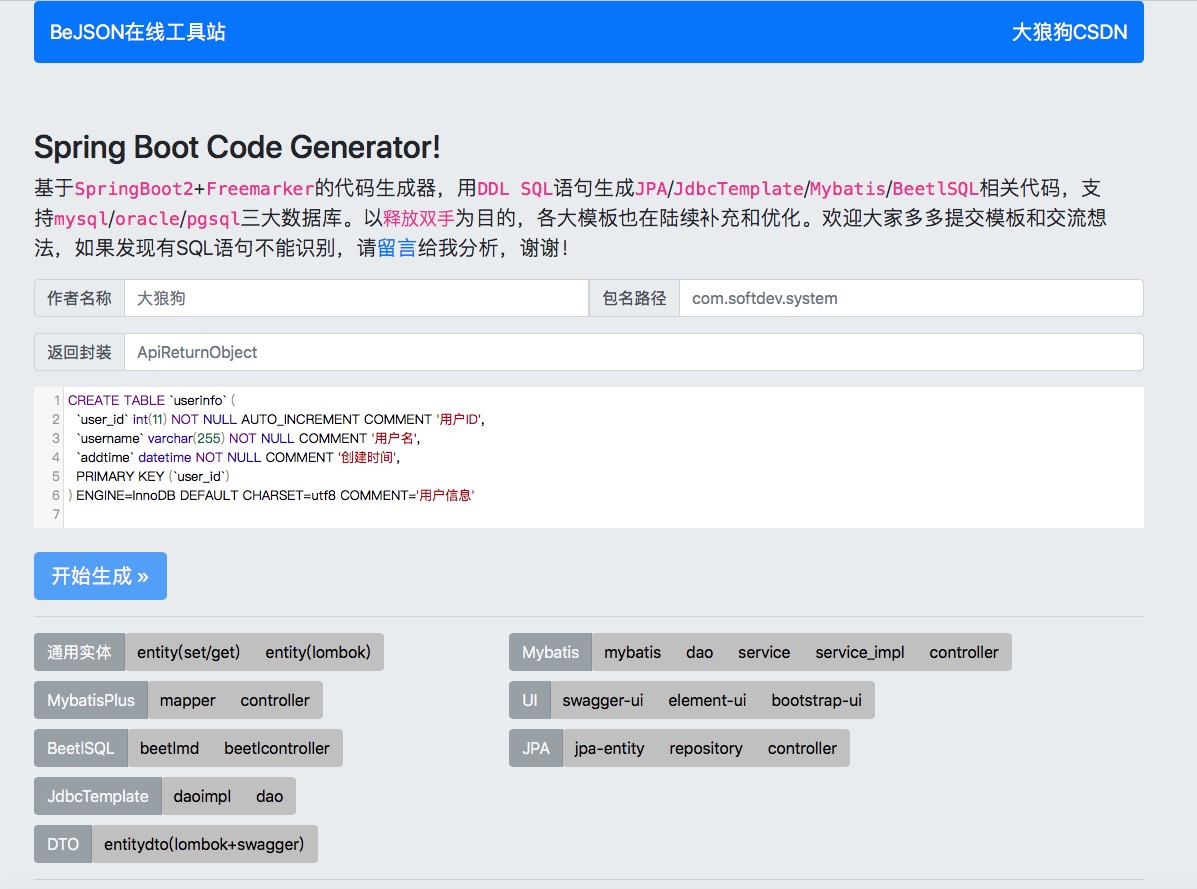Generate the entity(set/get) template
1197x889 pixels.
pyautogui.click(x=189, y=652)
